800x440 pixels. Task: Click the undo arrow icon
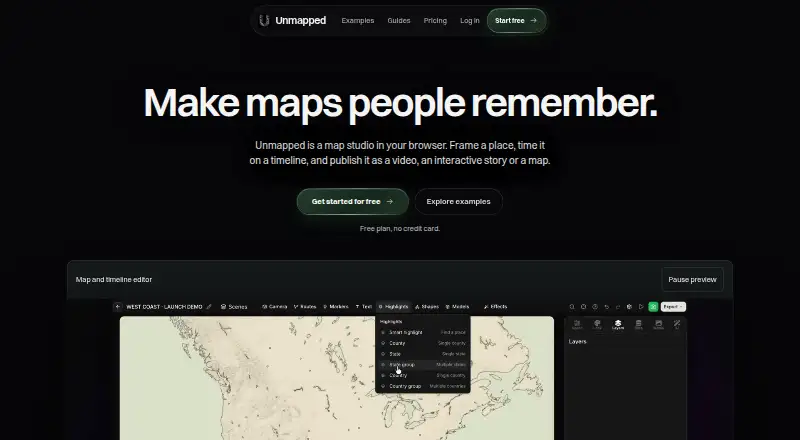point(607,307)
